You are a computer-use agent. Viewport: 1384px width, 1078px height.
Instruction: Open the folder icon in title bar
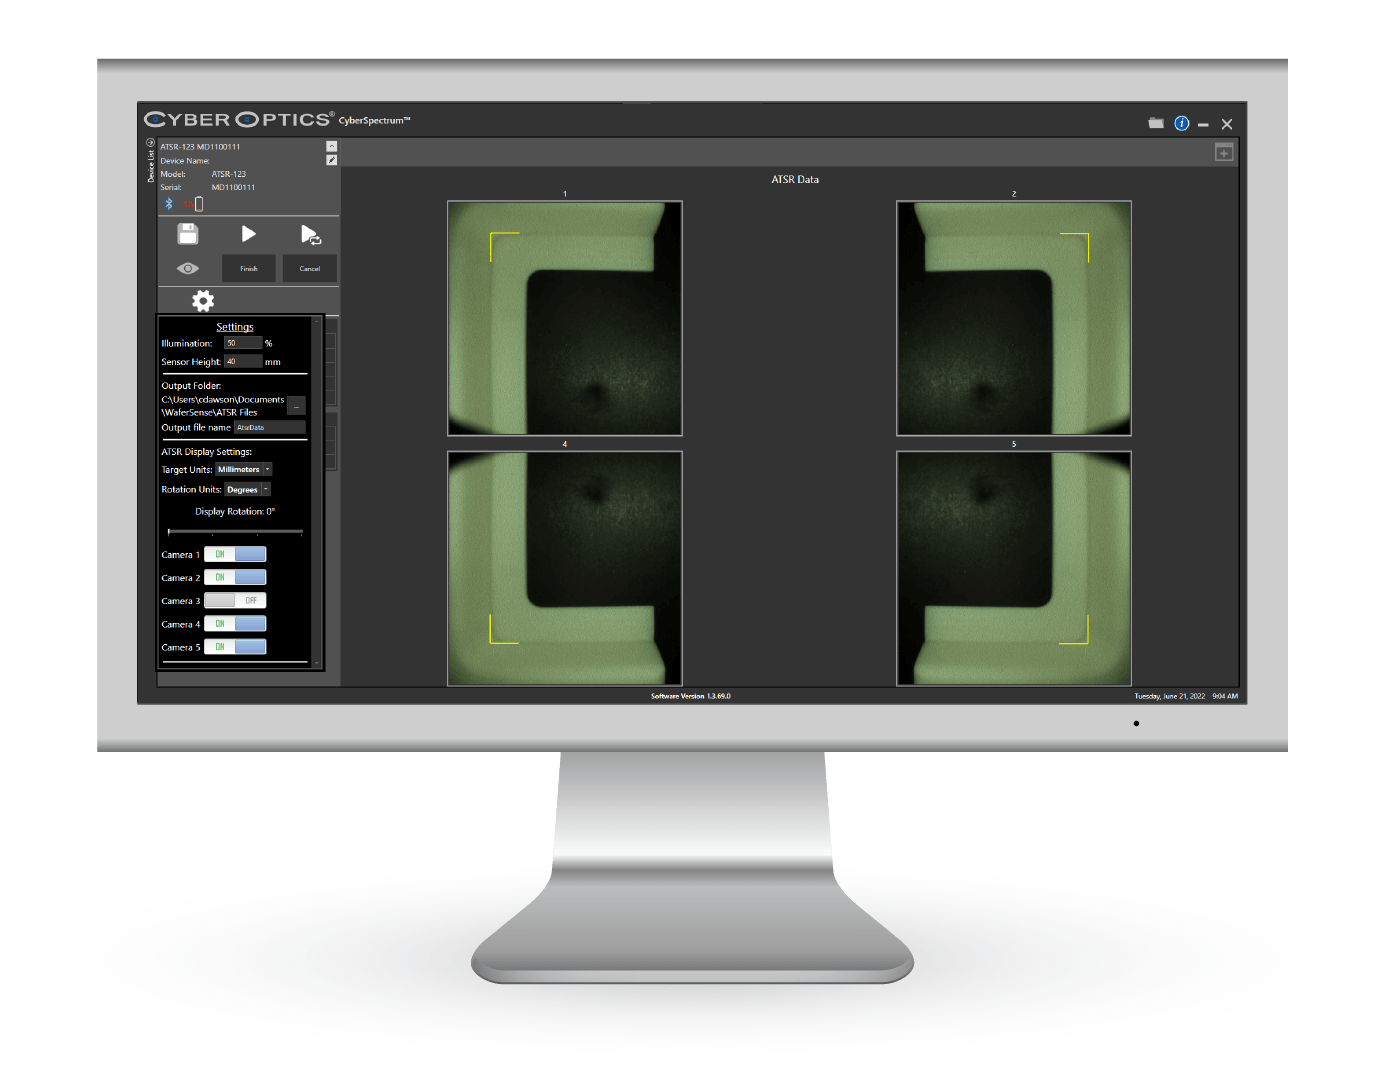(x=1156, y=123)
